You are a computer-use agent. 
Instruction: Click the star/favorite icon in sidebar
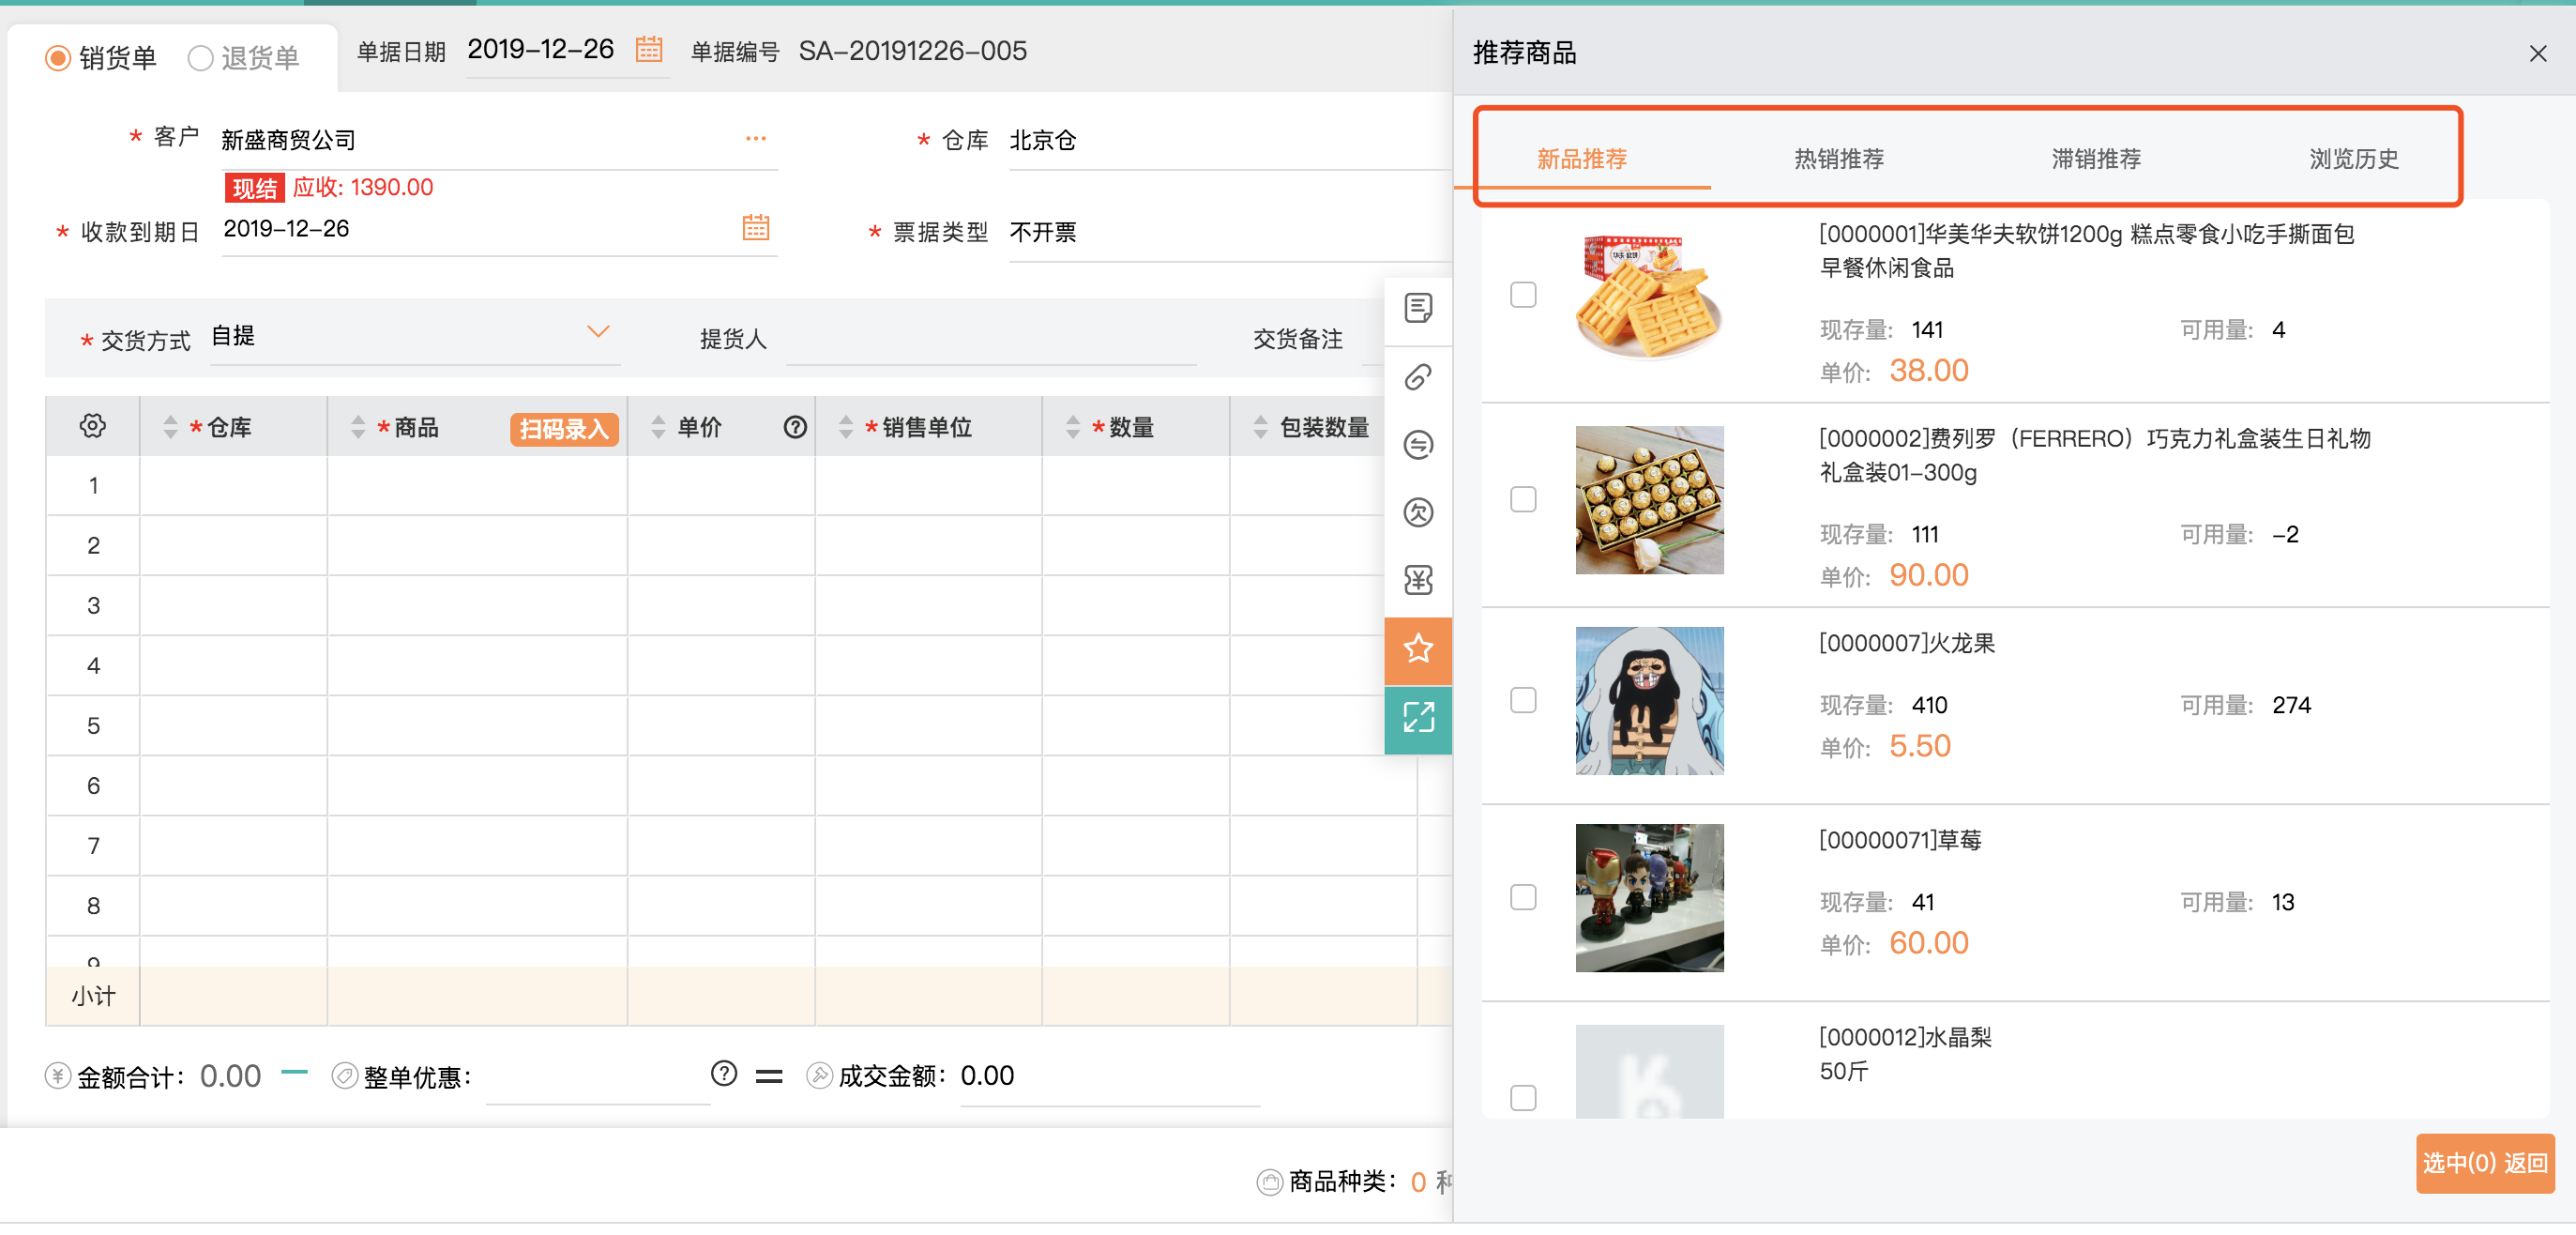[1417, 648]
